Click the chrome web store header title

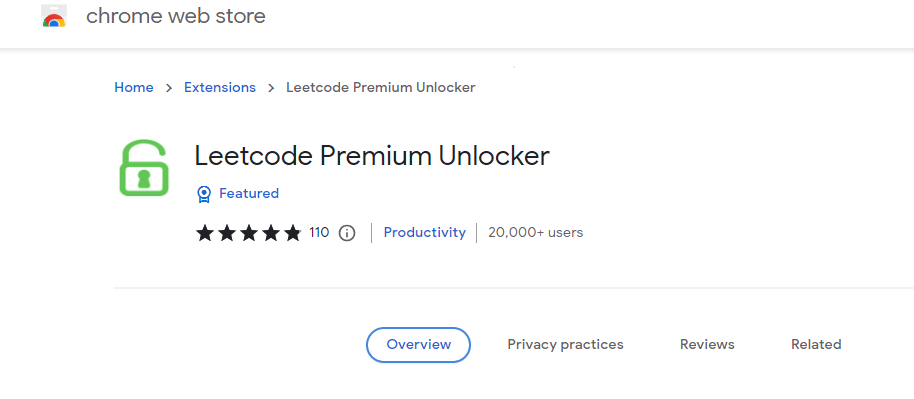175,16
